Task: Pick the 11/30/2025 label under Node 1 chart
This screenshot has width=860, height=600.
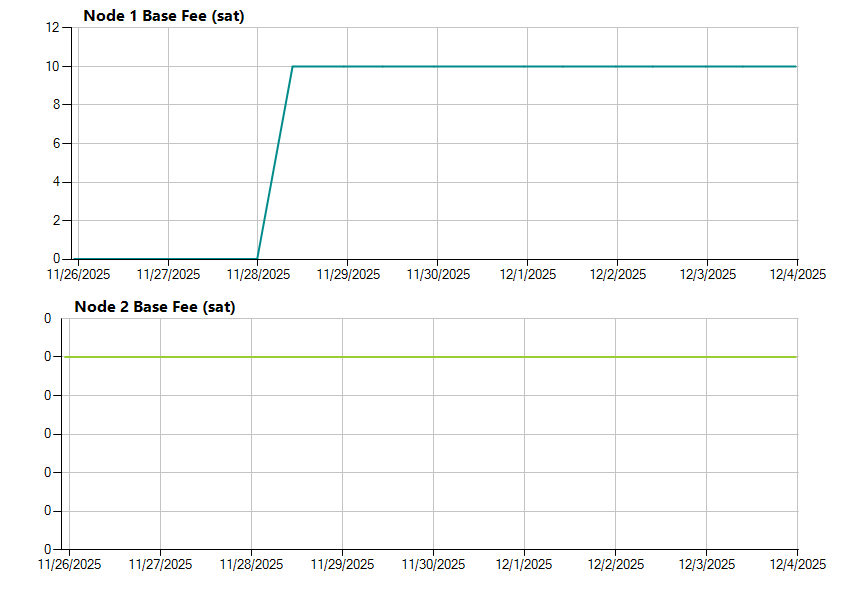Action: point(438,274)
